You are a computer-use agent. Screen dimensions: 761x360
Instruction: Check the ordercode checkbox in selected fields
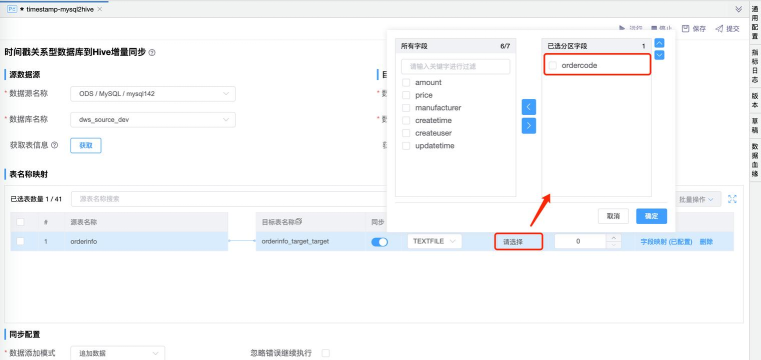(553, 65)
